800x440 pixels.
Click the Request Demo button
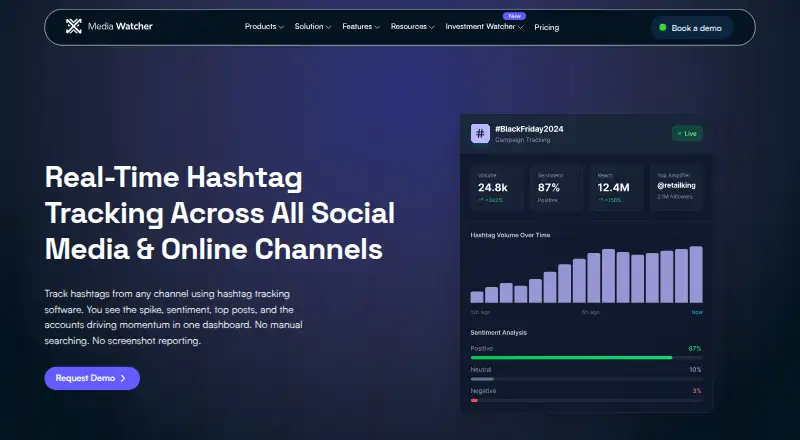pyautogui.click(x=92, y=378)
